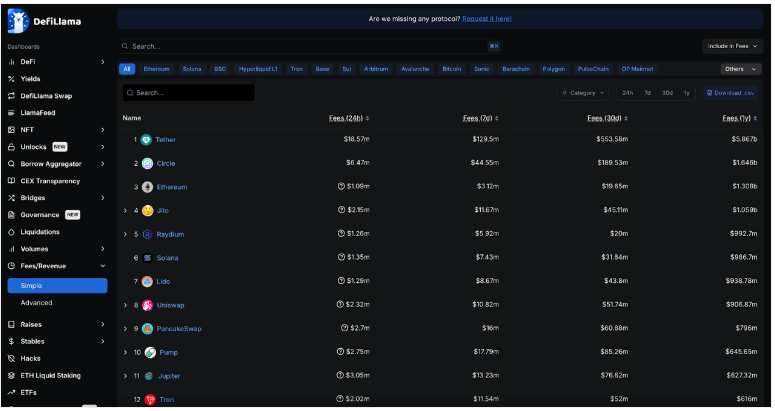This screenshot has height=411, width=775.
Task: Open the Others chain dropdown
Action: [x=741, y=69]
